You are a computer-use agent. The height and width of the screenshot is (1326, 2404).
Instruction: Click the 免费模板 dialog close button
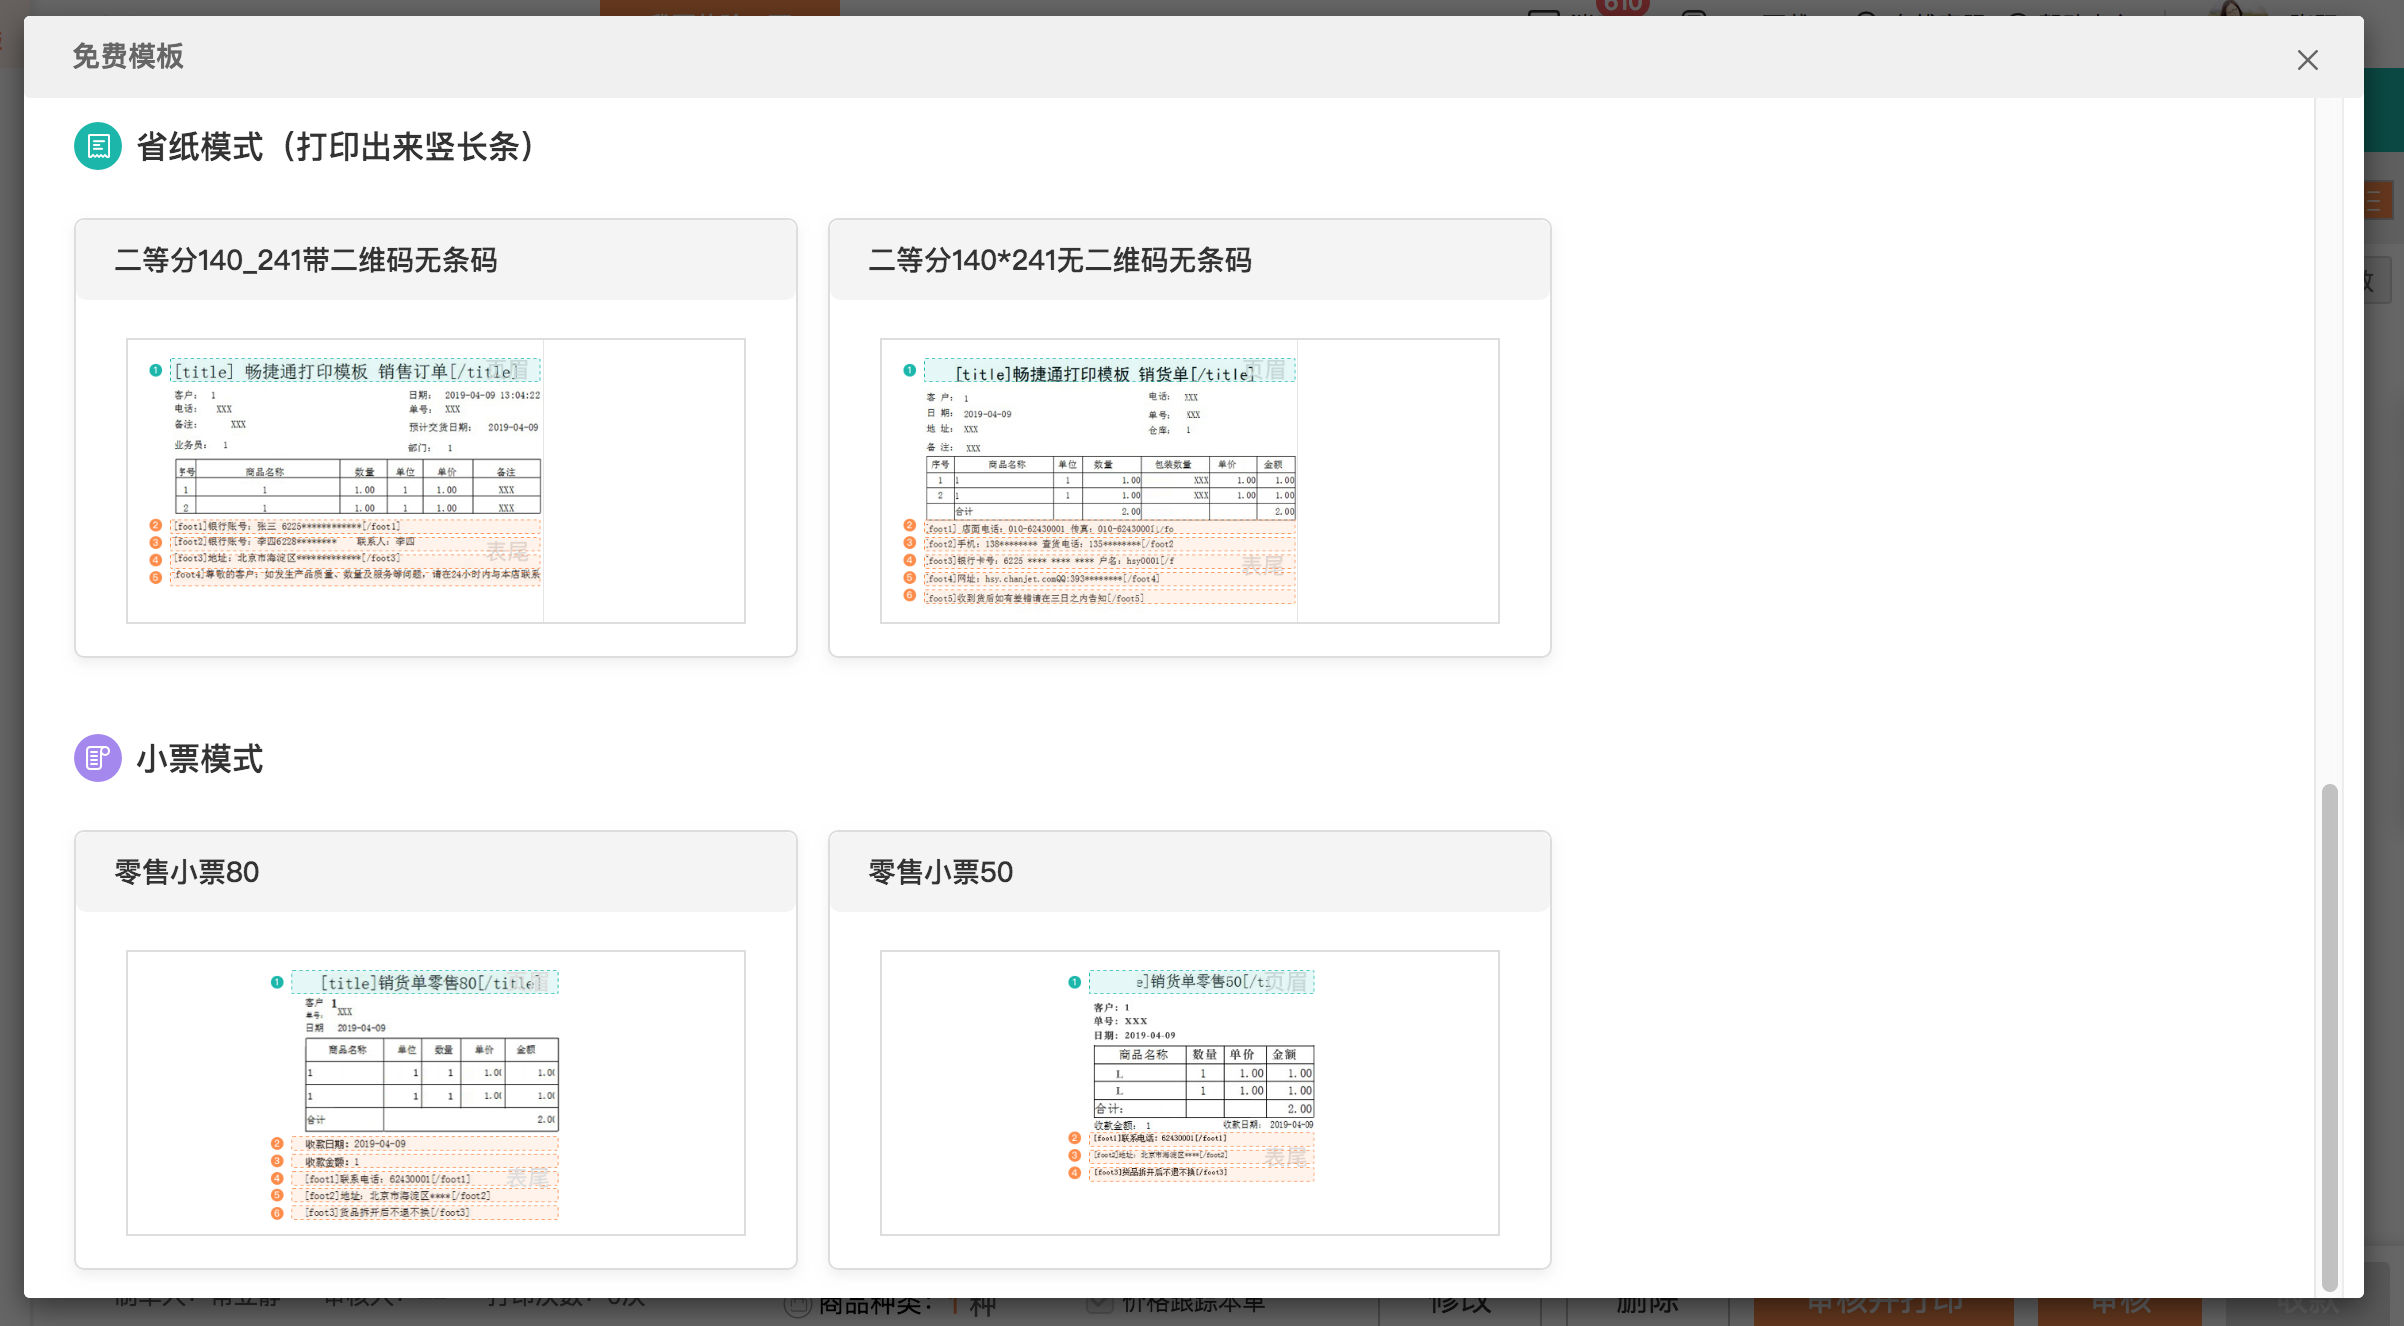(x=2311, y=59)
